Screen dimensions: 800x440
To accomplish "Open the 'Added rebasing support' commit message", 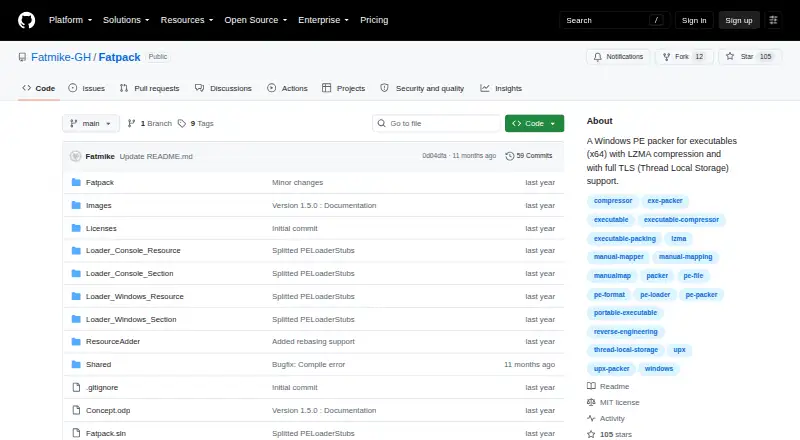I will pyautogui.click(x=313, y=341).
